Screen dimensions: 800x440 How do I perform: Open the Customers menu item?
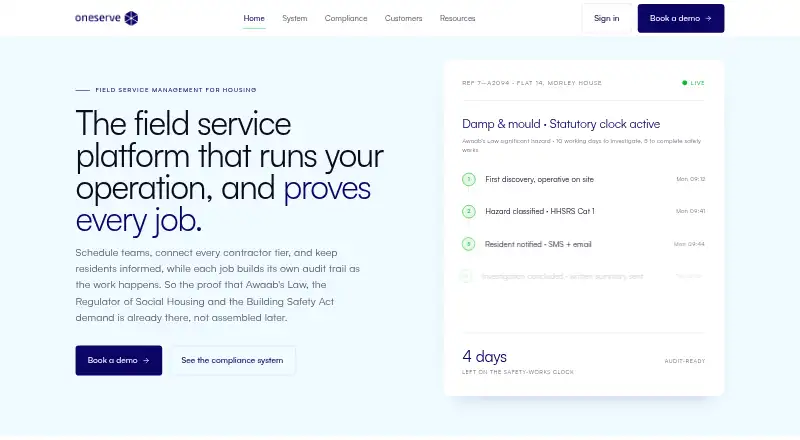[404, 18]
